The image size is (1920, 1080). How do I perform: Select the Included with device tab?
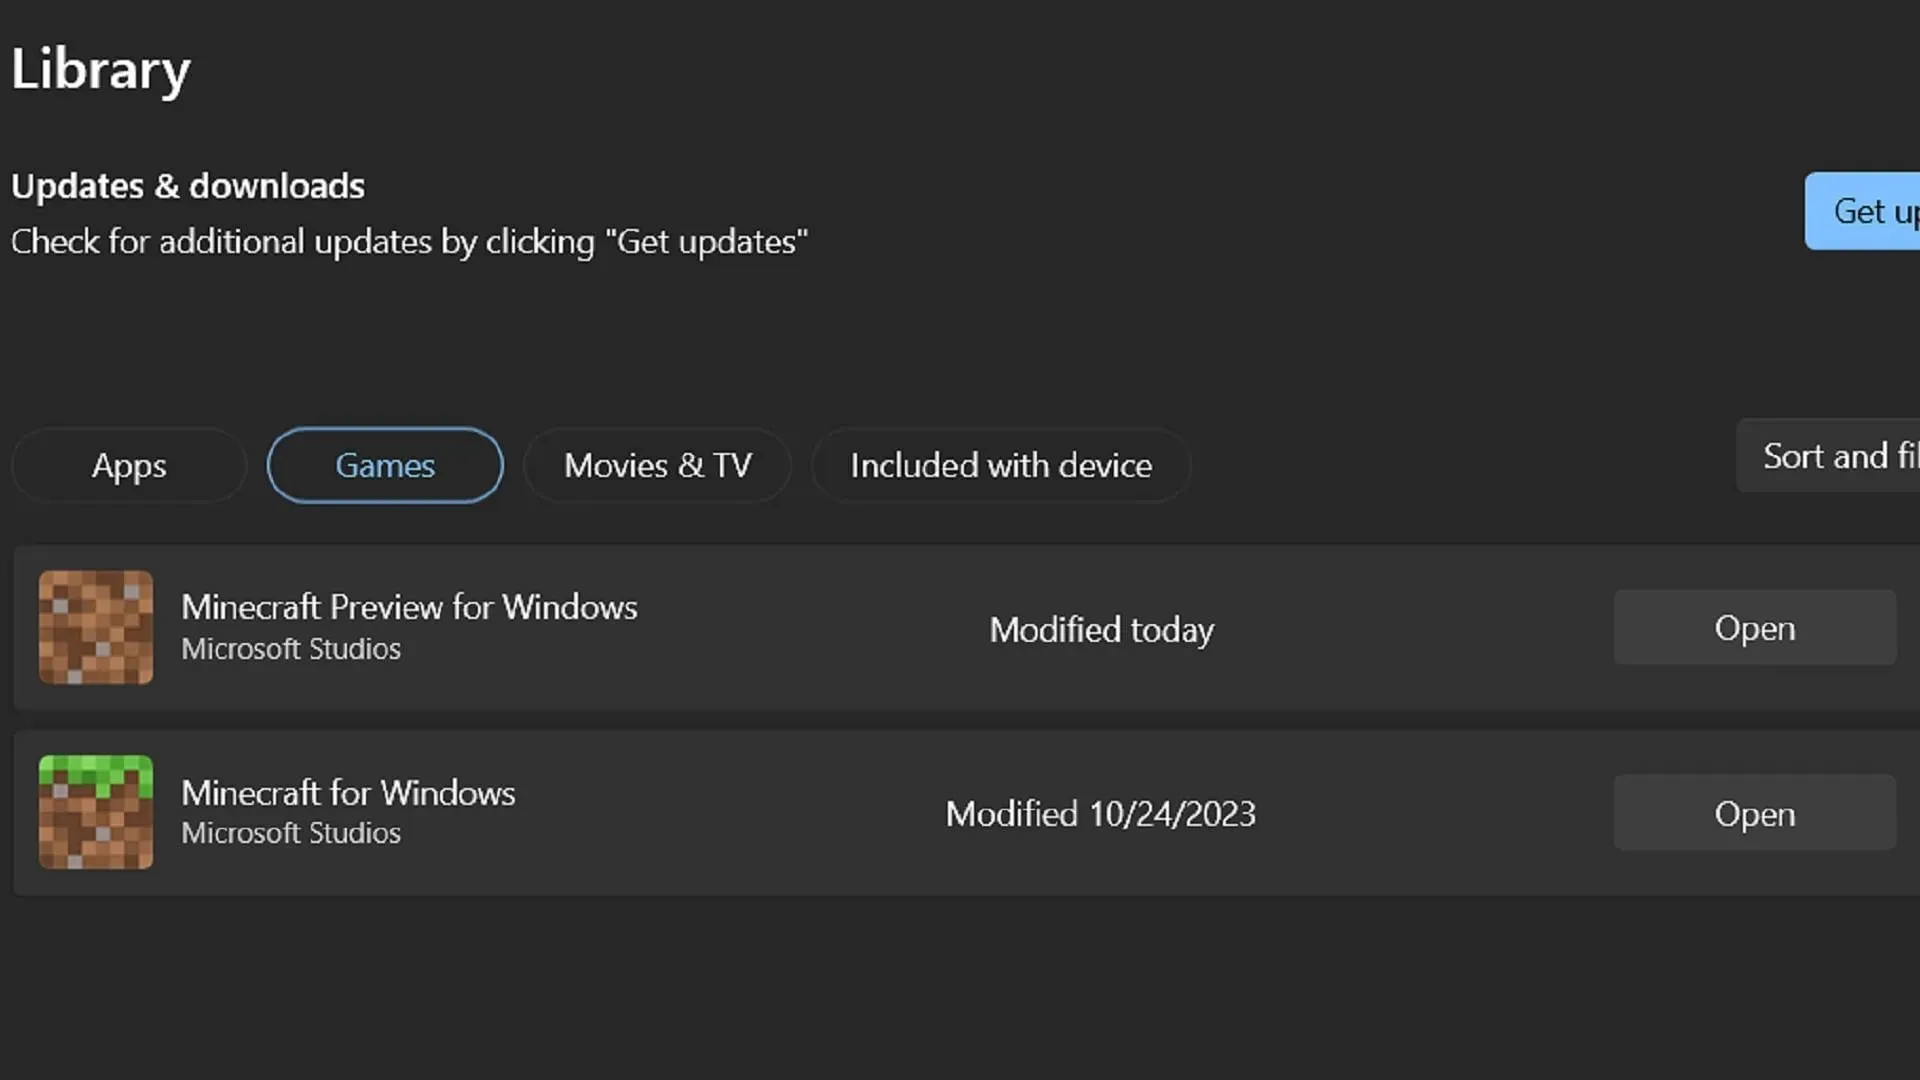pyautogui.click(x=1001, y=464)
